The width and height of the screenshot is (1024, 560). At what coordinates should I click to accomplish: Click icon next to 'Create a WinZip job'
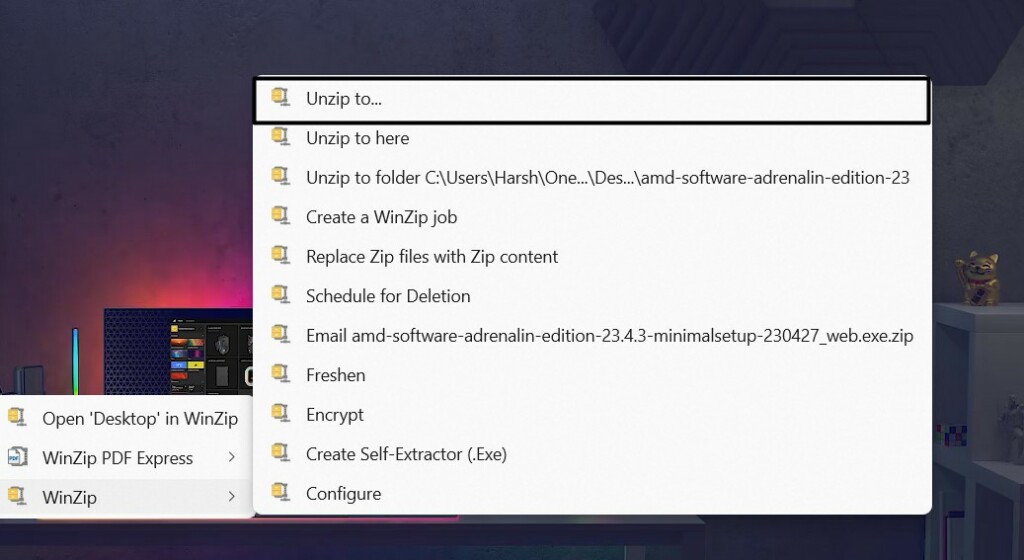[x=281, y=216]
